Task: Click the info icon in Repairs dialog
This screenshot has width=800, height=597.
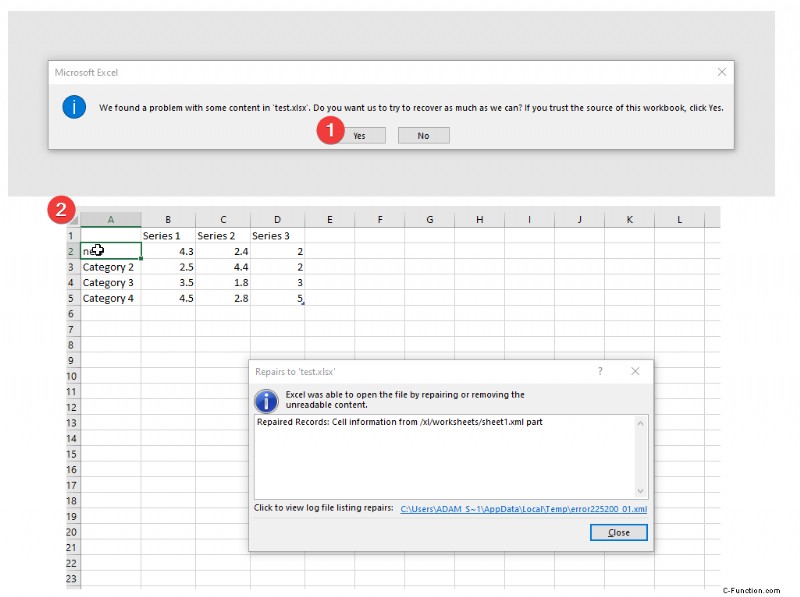Action: click(266, 400)
